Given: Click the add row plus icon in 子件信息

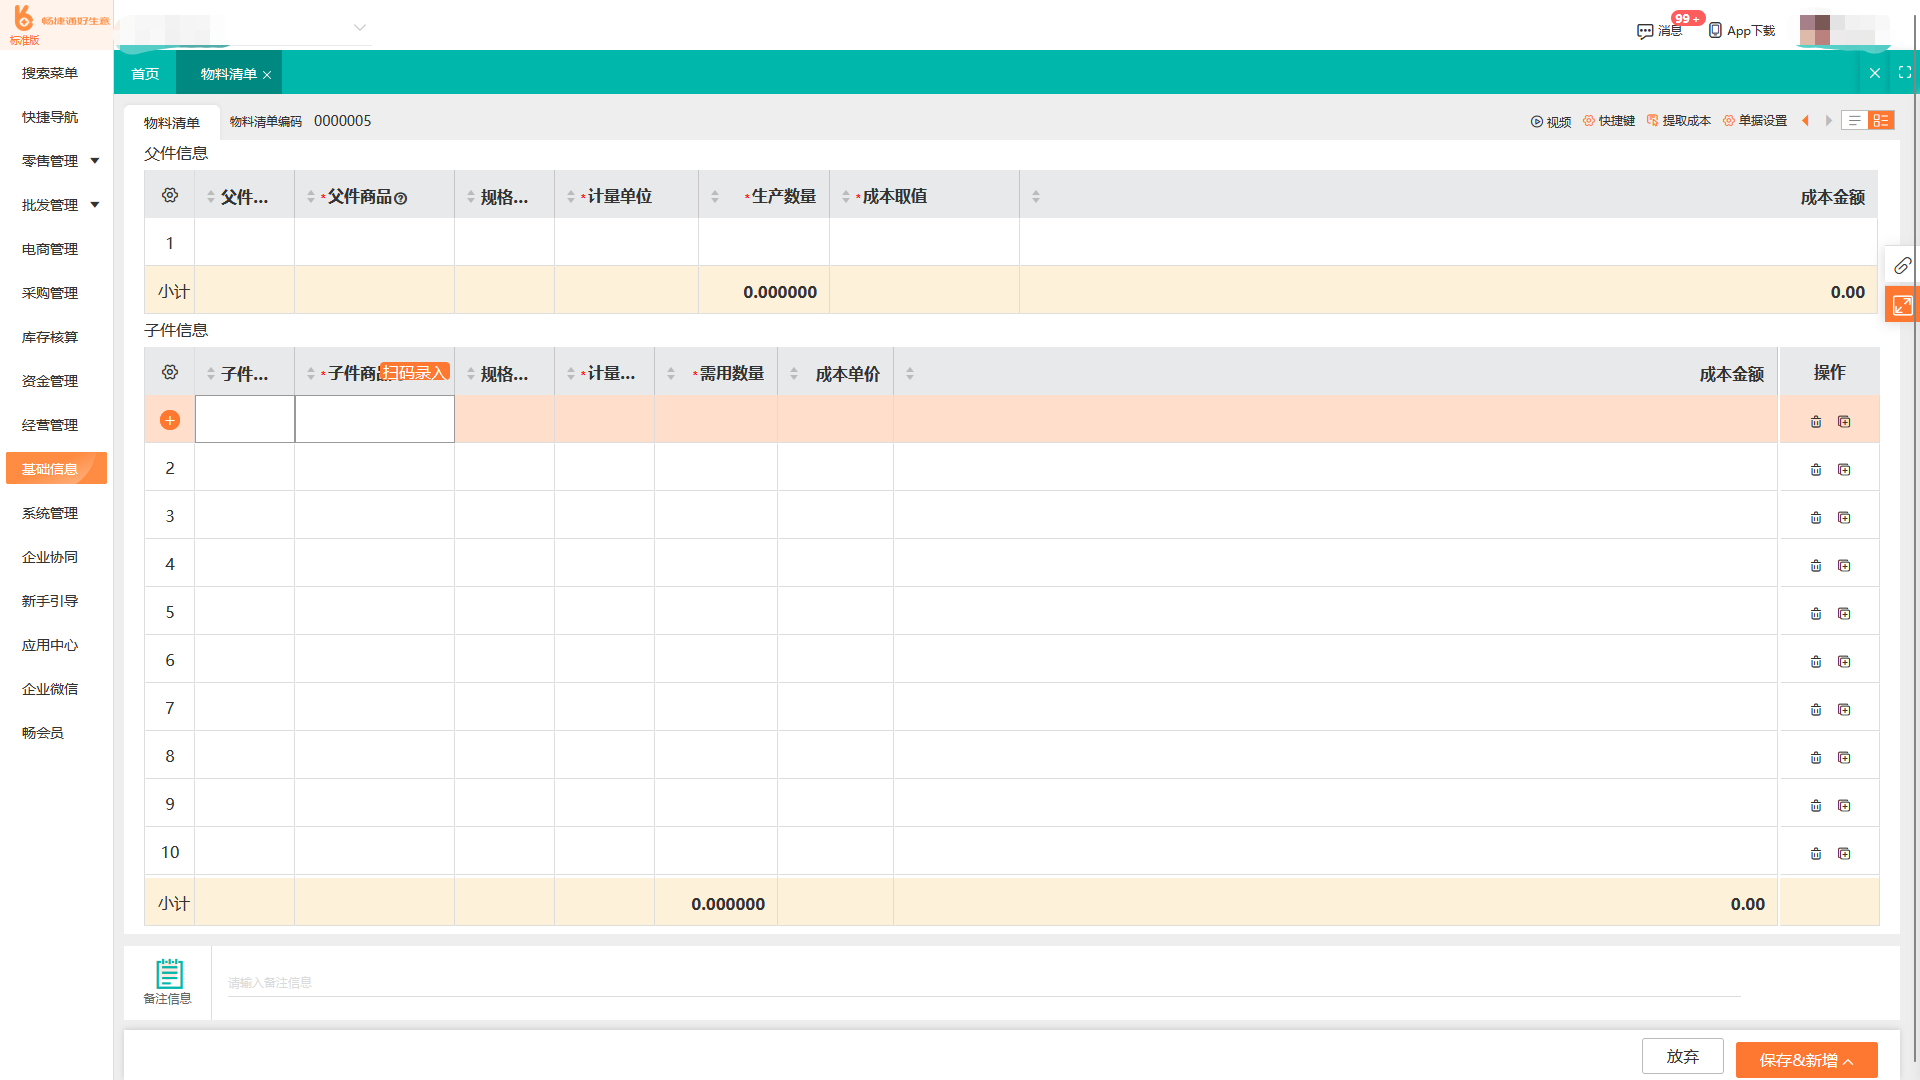Looking at the screenshot, I should 169,421.
